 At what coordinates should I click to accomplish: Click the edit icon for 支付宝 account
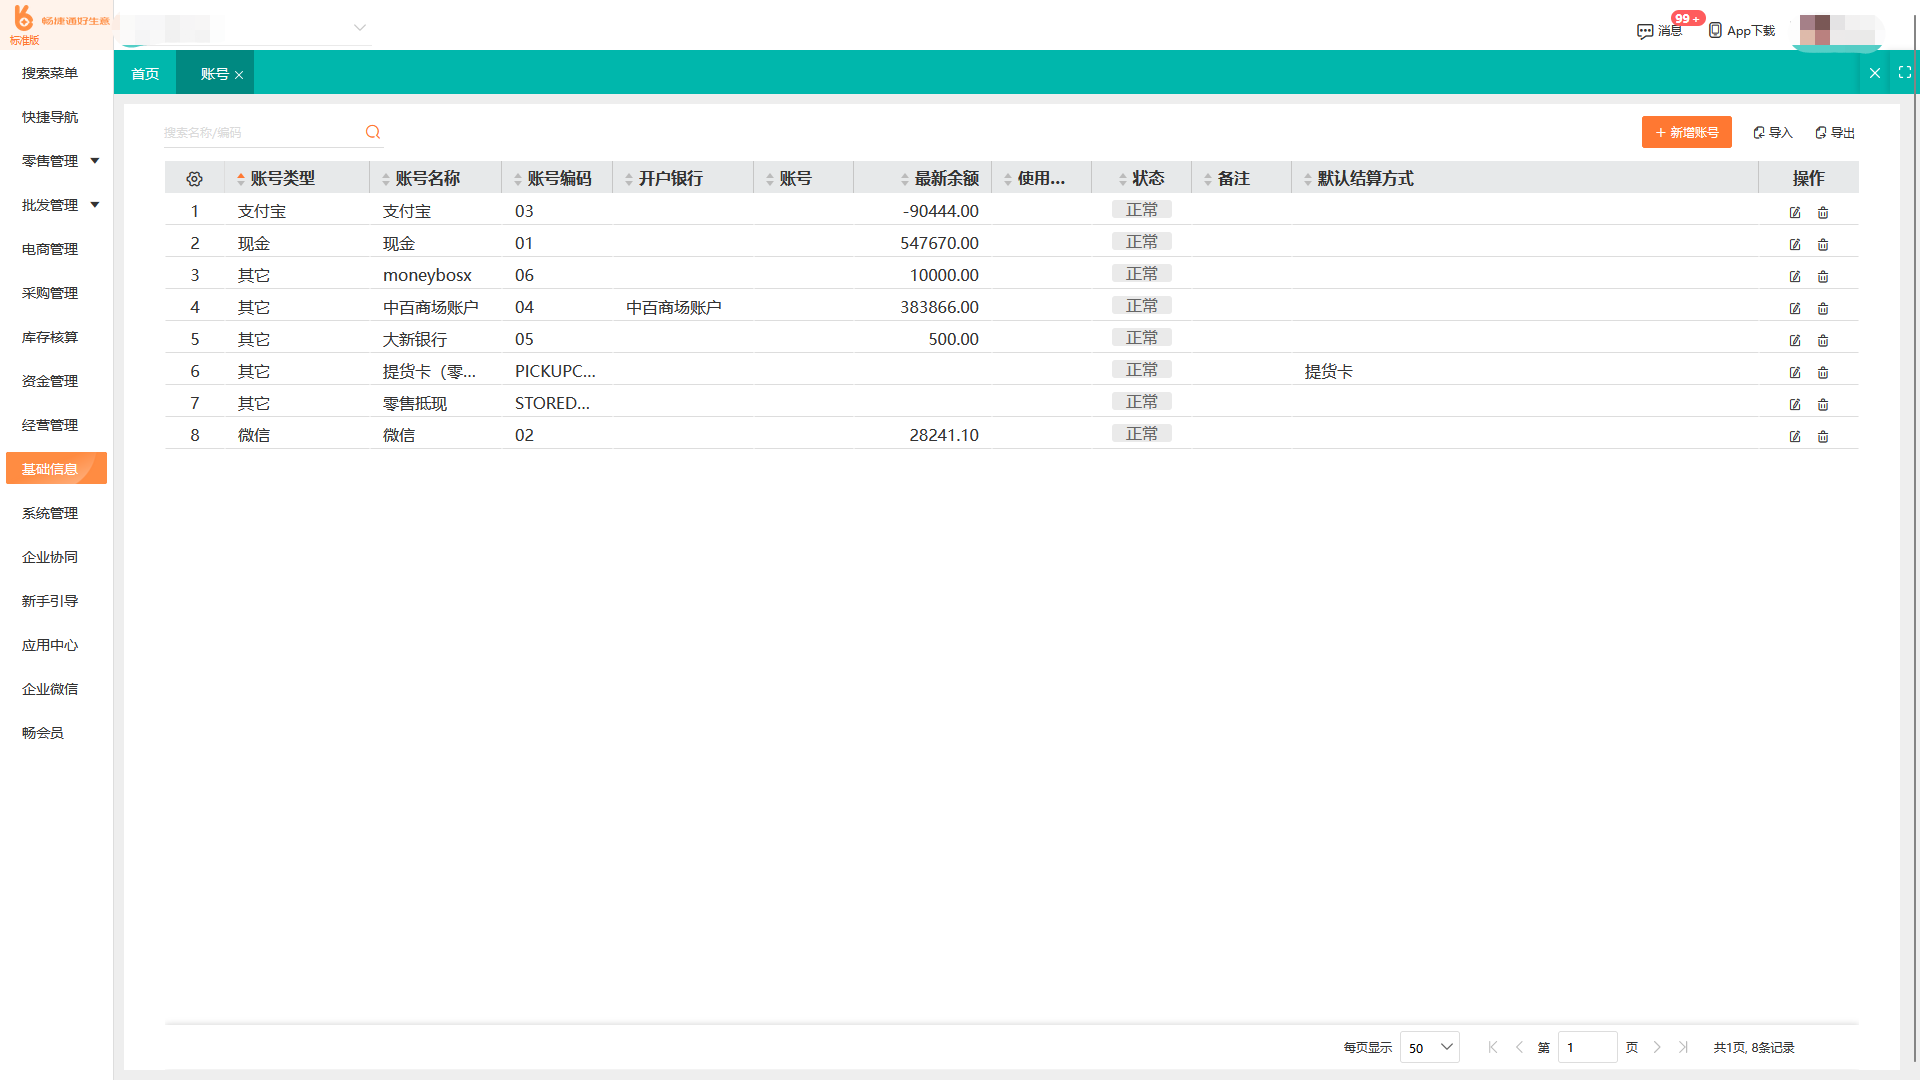pos(1796,211)
